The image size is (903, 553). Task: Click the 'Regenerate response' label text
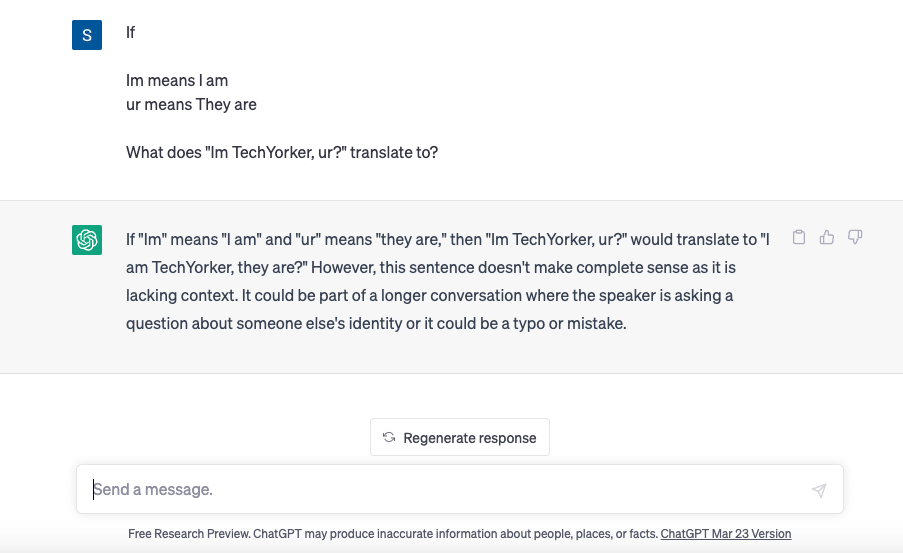469,438
